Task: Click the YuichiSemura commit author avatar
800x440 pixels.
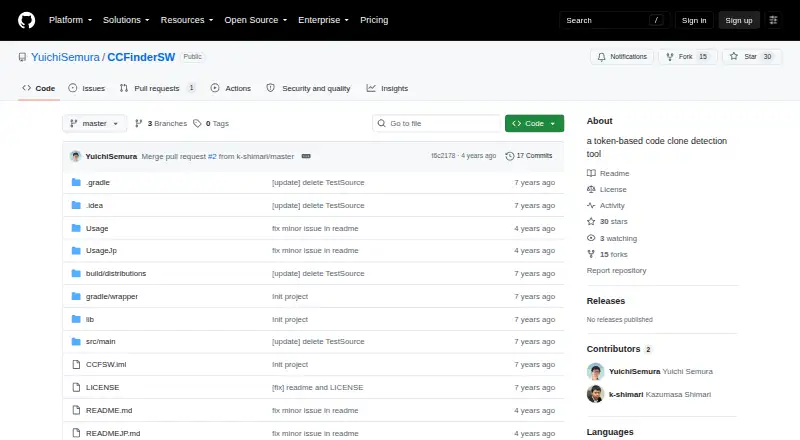Action: pyautogui.click(x=76, y=156)
